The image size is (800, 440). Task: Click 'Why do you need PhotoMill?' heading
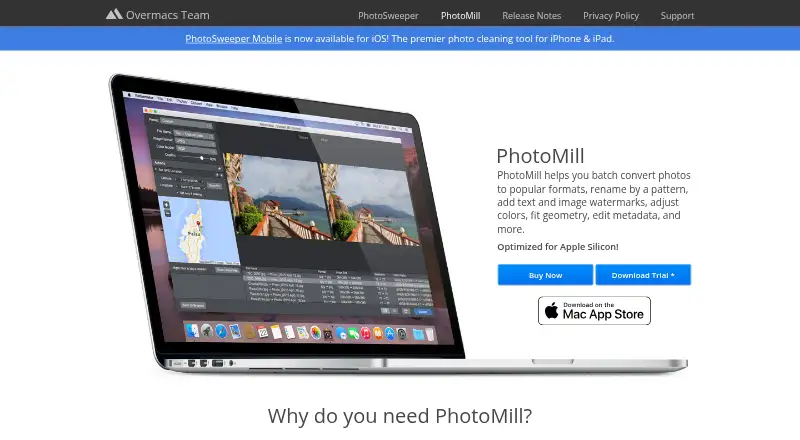399,416
